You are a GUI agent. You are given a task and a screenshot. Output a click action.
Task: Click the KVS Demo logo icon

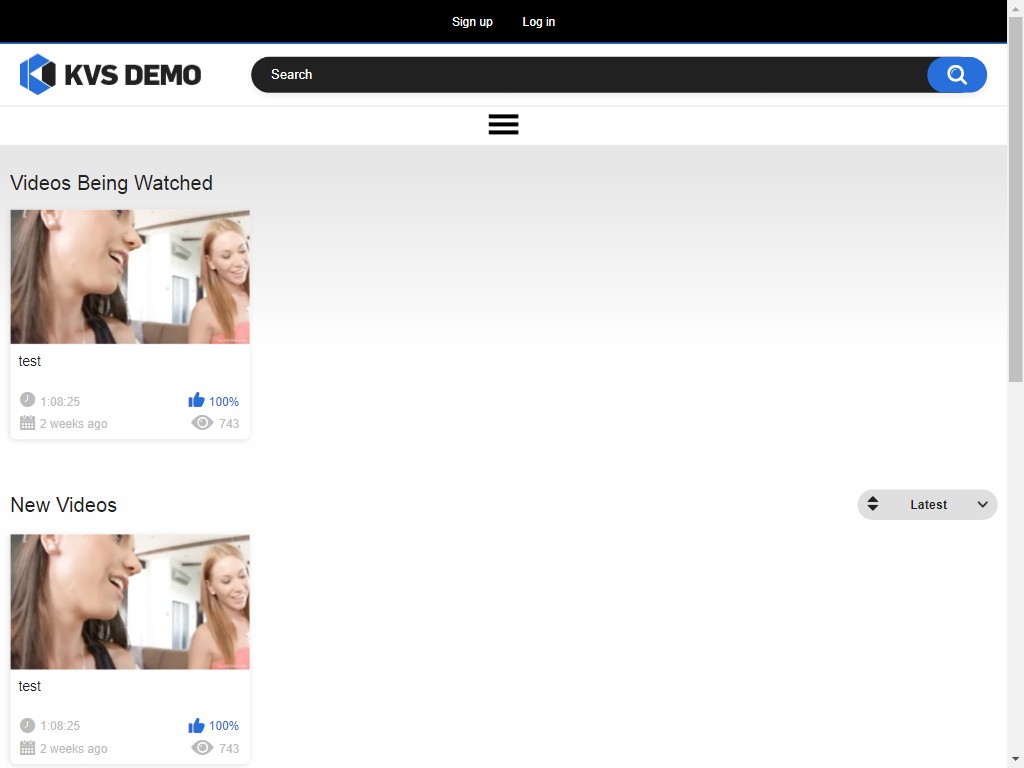37,75
